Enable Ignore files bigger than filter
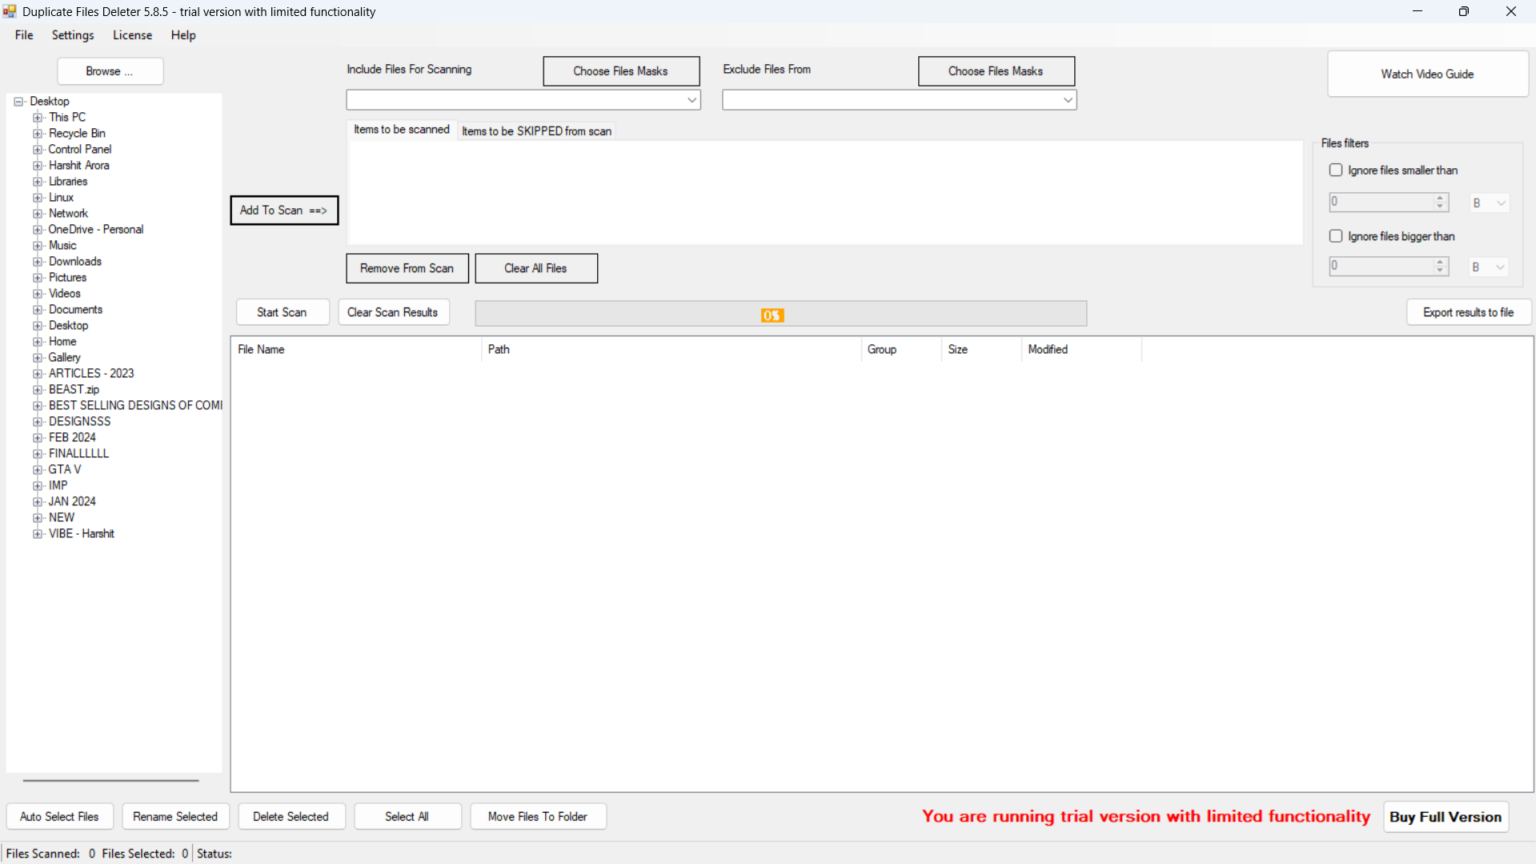 (x=1336, y=235)
